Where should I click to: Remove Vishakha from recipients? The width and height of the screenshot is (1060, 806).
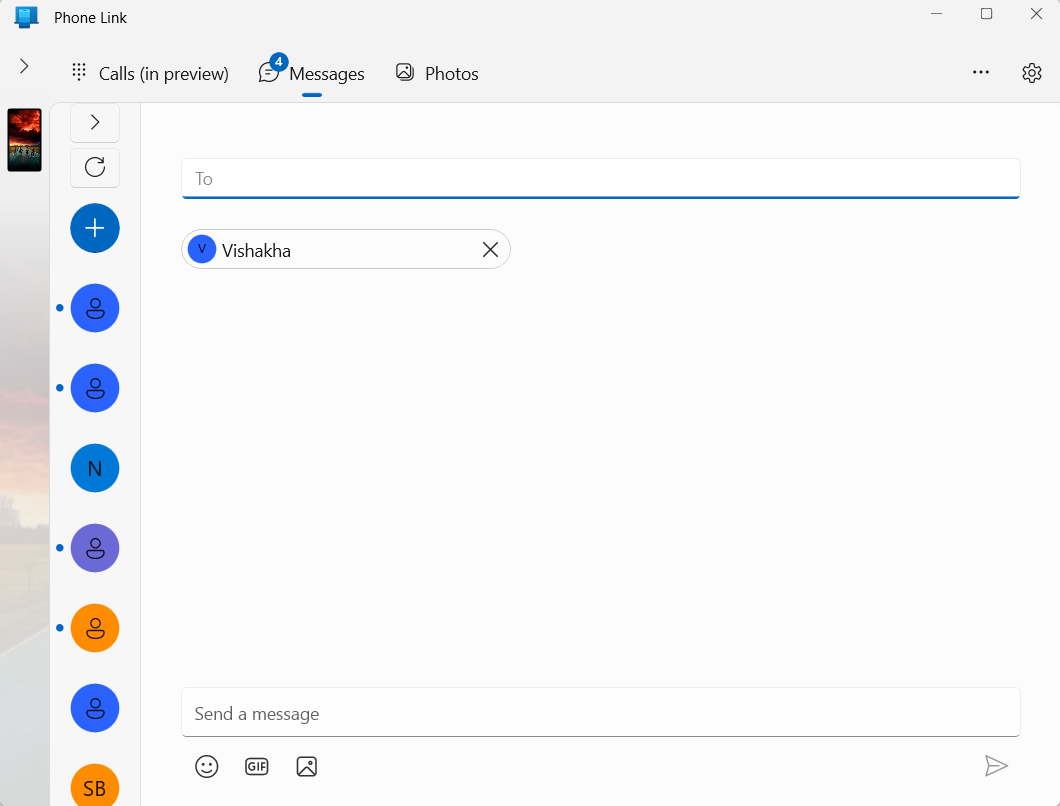pos(490,249)
